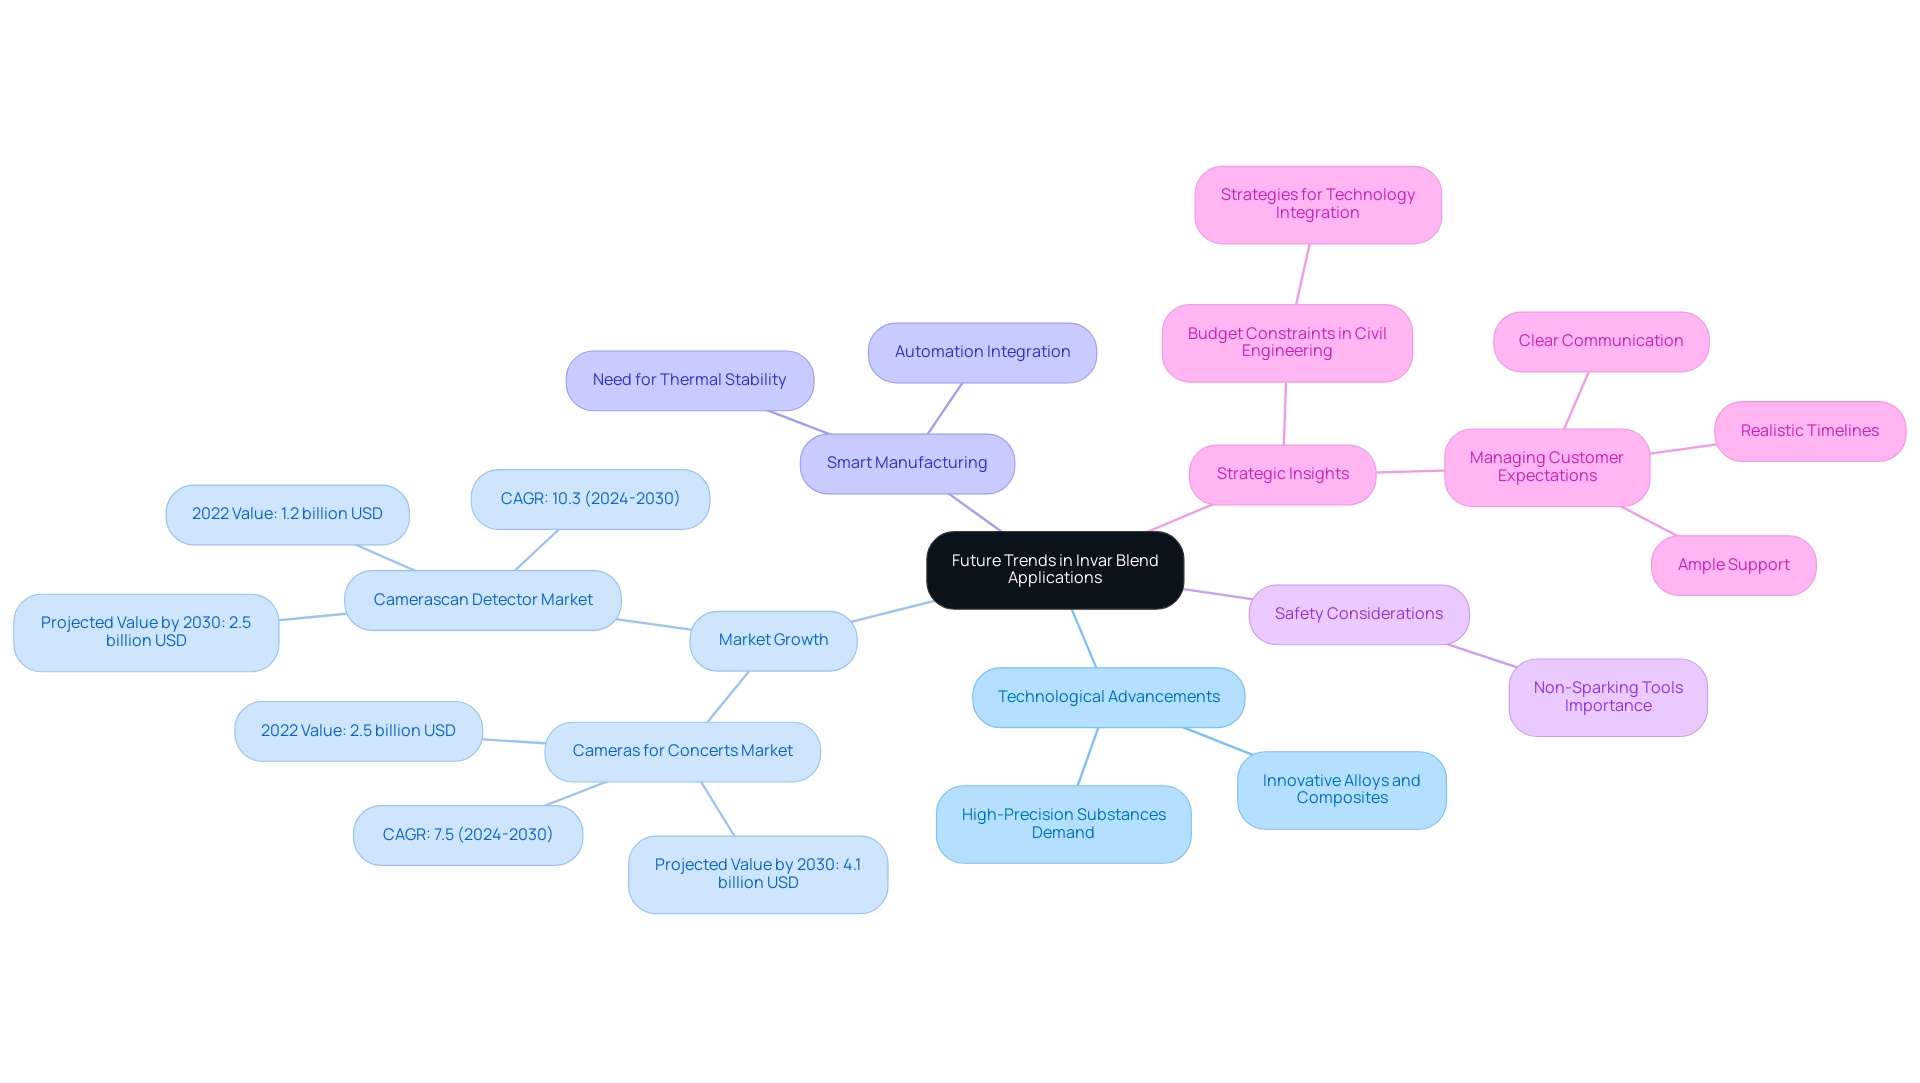1920x1083 pixels.
Task: Select the Safety Considerations node
Action: [1360, 612]
